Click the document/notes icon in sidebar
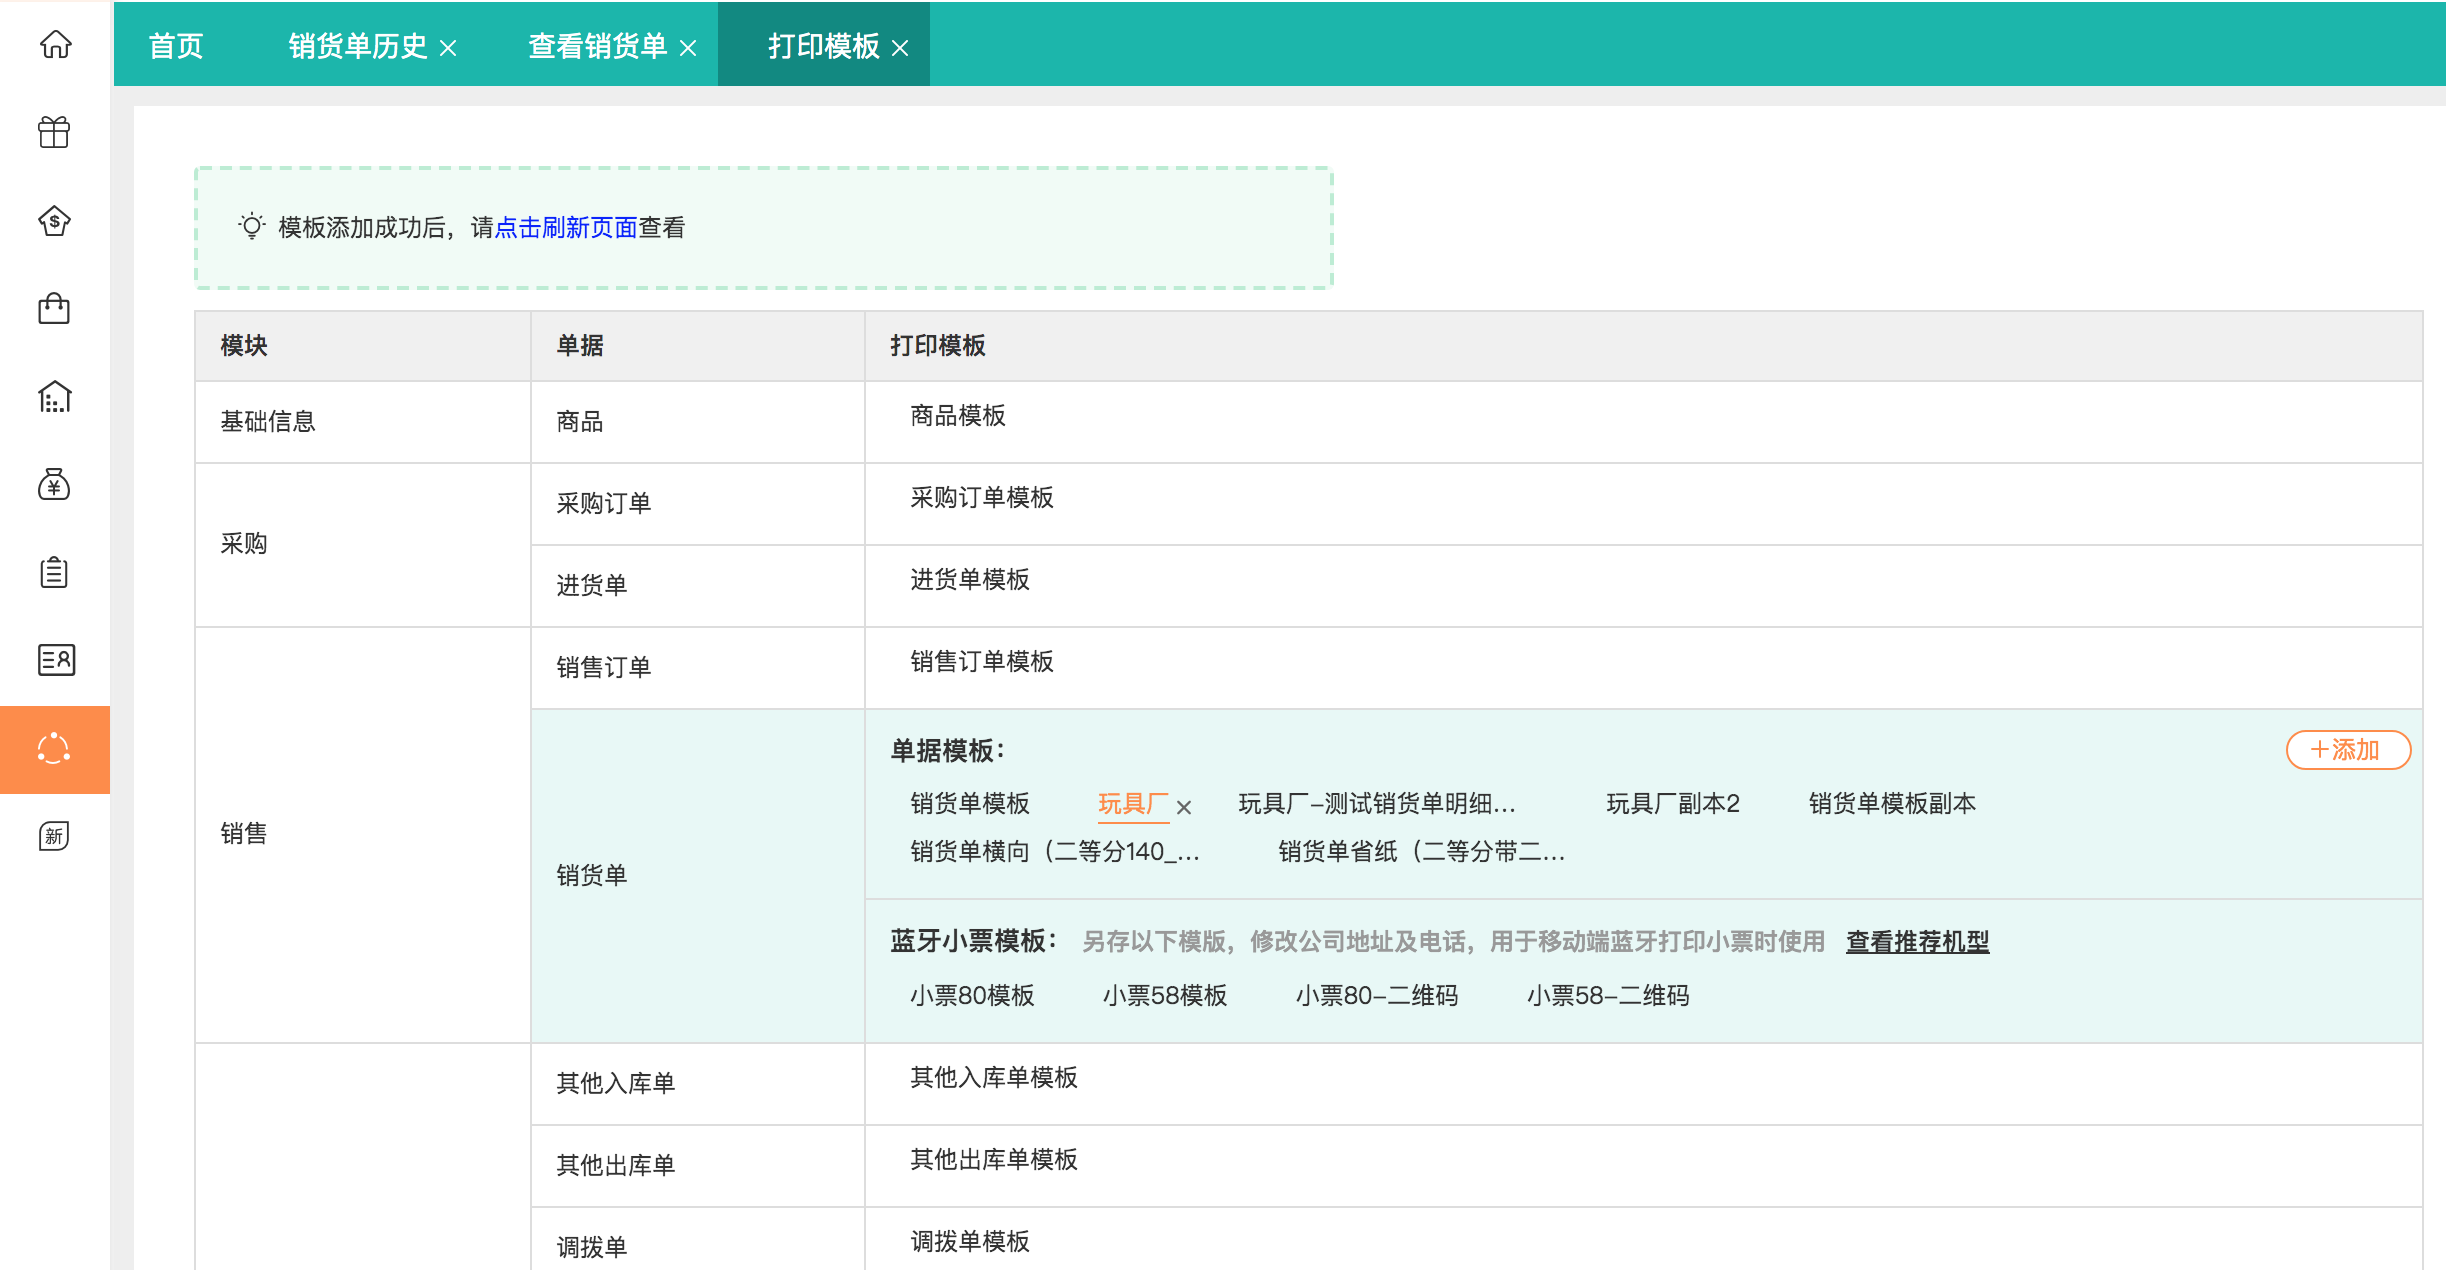The image size is (2446, 1270). (x=55, y=573)
